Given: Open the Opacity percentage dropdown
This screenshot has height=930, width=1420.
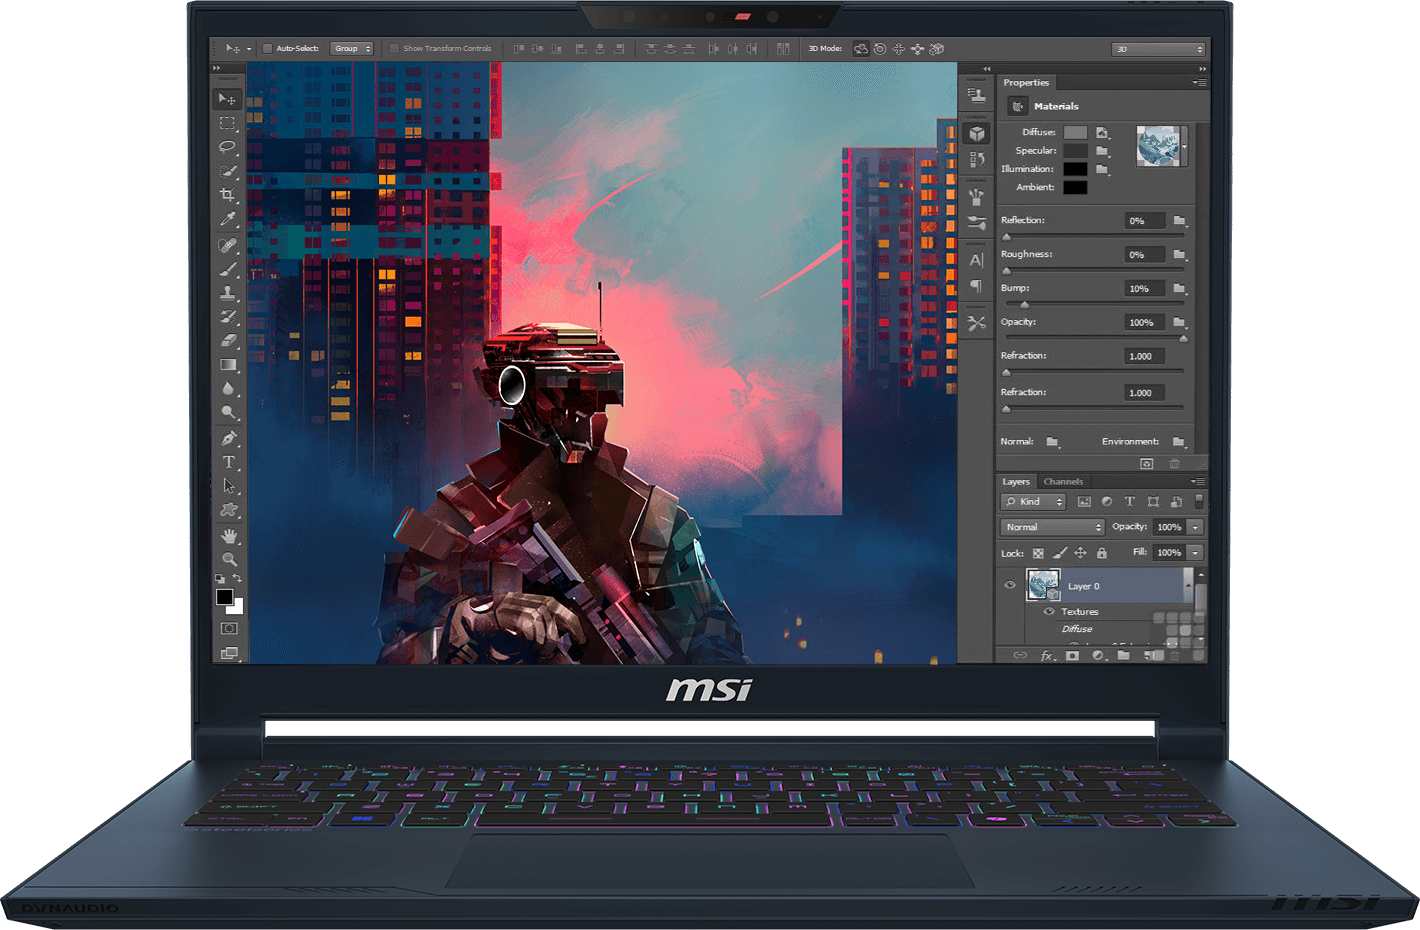Looking at the screenshot, I should (1195, 527).
